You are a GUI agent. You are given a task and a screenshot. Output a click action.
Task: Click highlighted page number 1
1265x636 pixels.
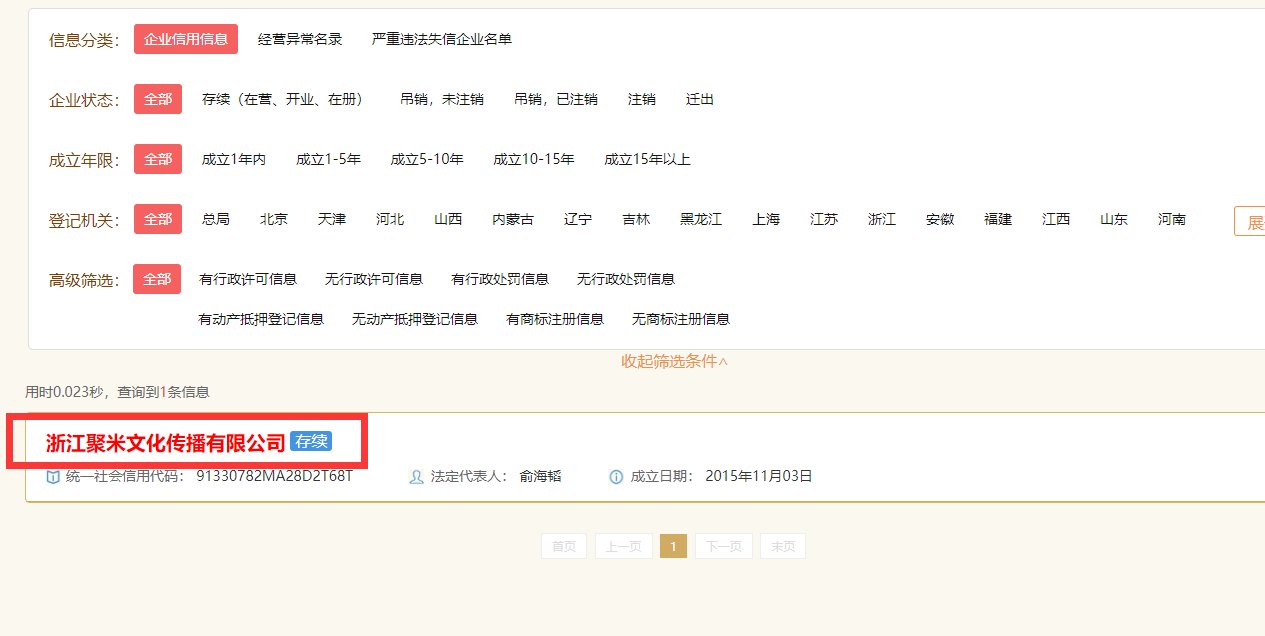point(673,546)
